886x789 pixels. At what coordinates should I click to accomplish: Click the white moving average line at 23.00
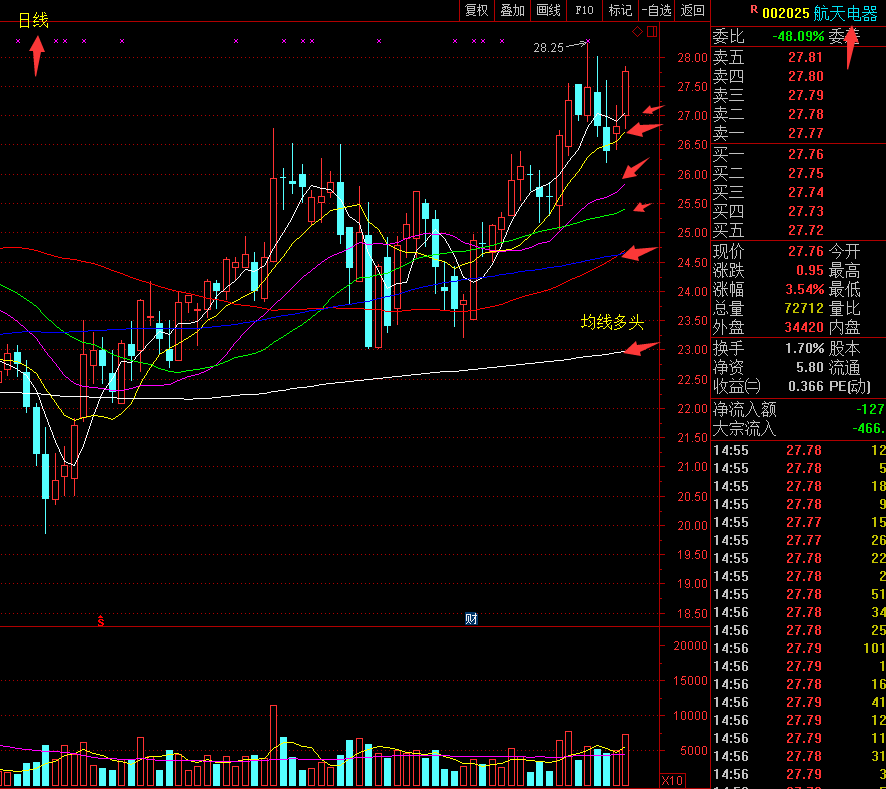560,359
